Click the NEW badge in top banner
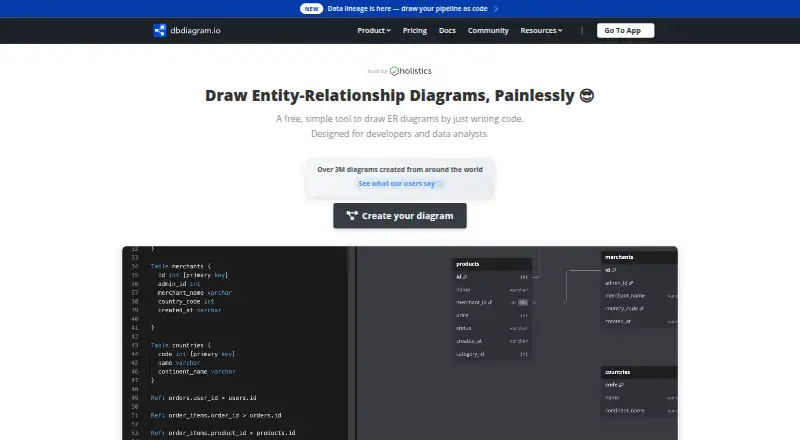Viewport: 800px width, 440px height. [x=311, y=9]
